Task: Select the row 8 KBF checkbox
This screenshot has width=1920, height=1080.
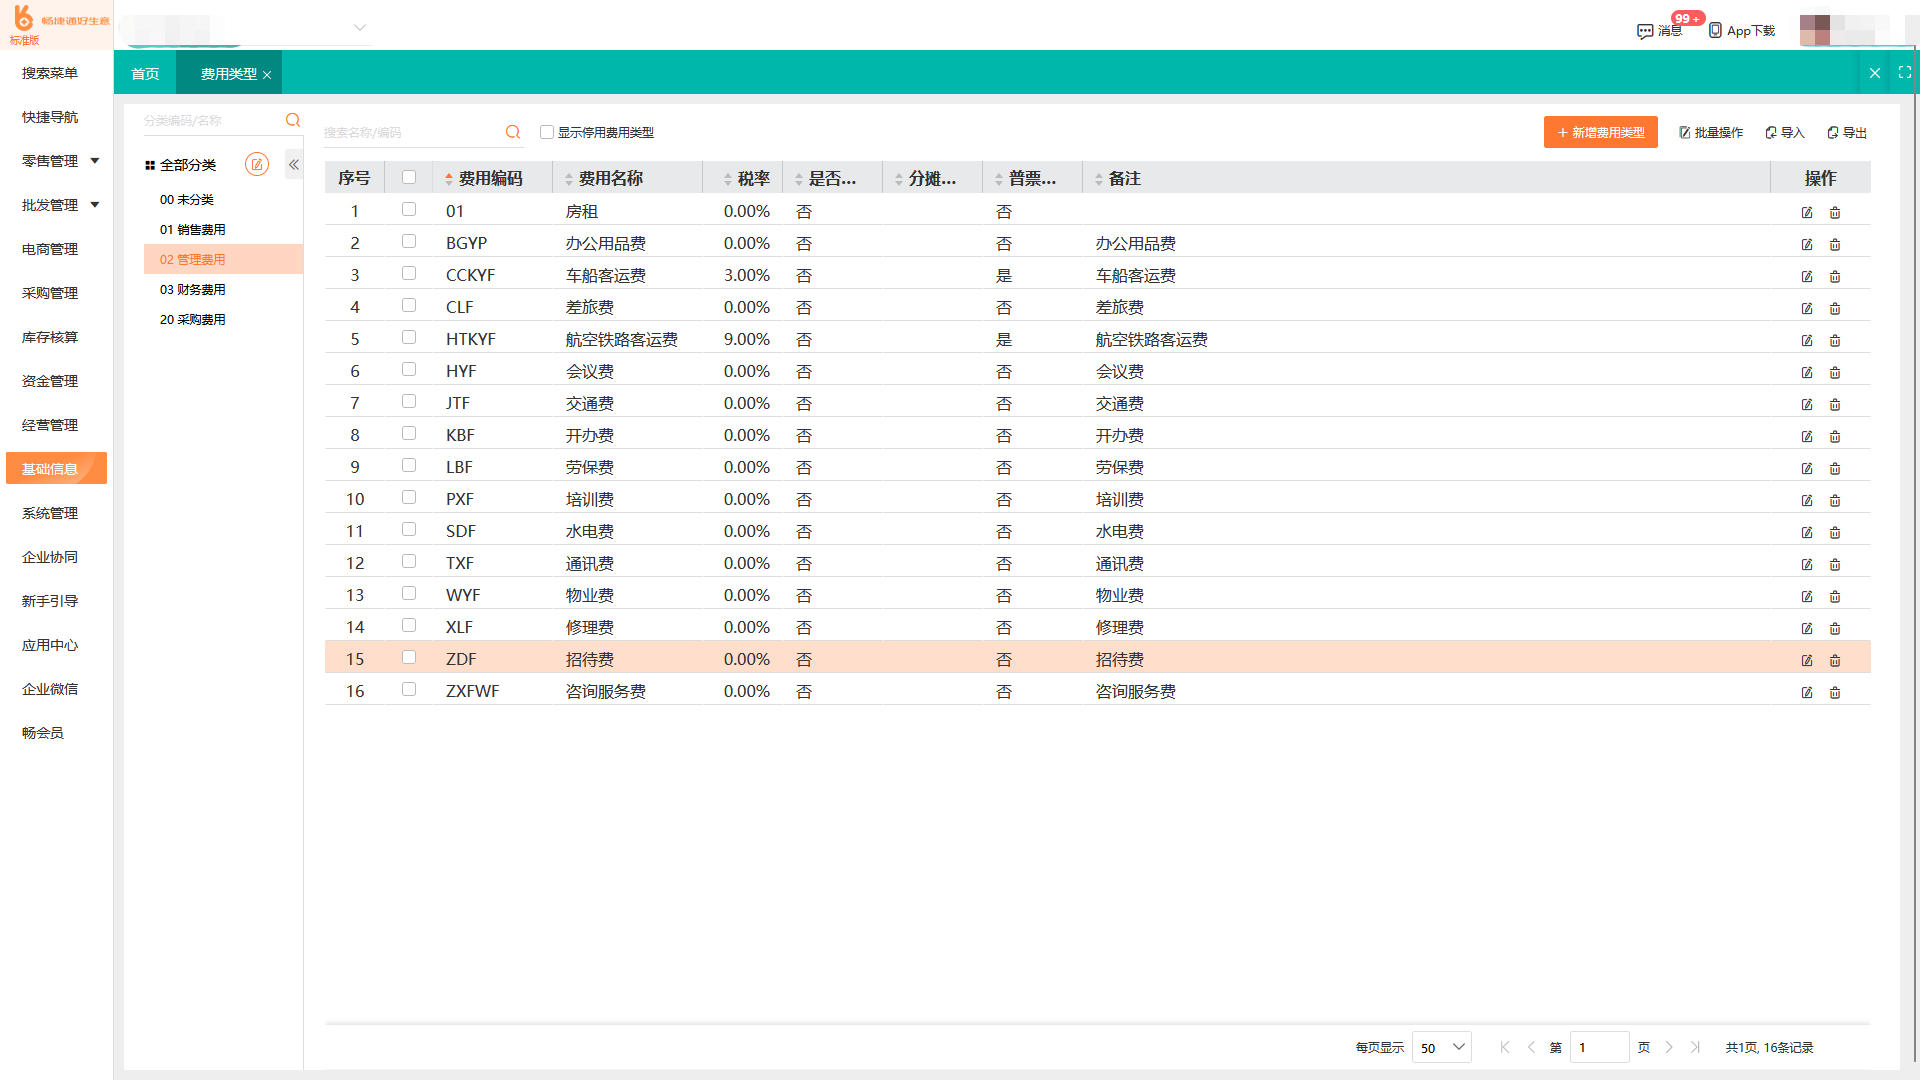Action: [x=410, y=434]
